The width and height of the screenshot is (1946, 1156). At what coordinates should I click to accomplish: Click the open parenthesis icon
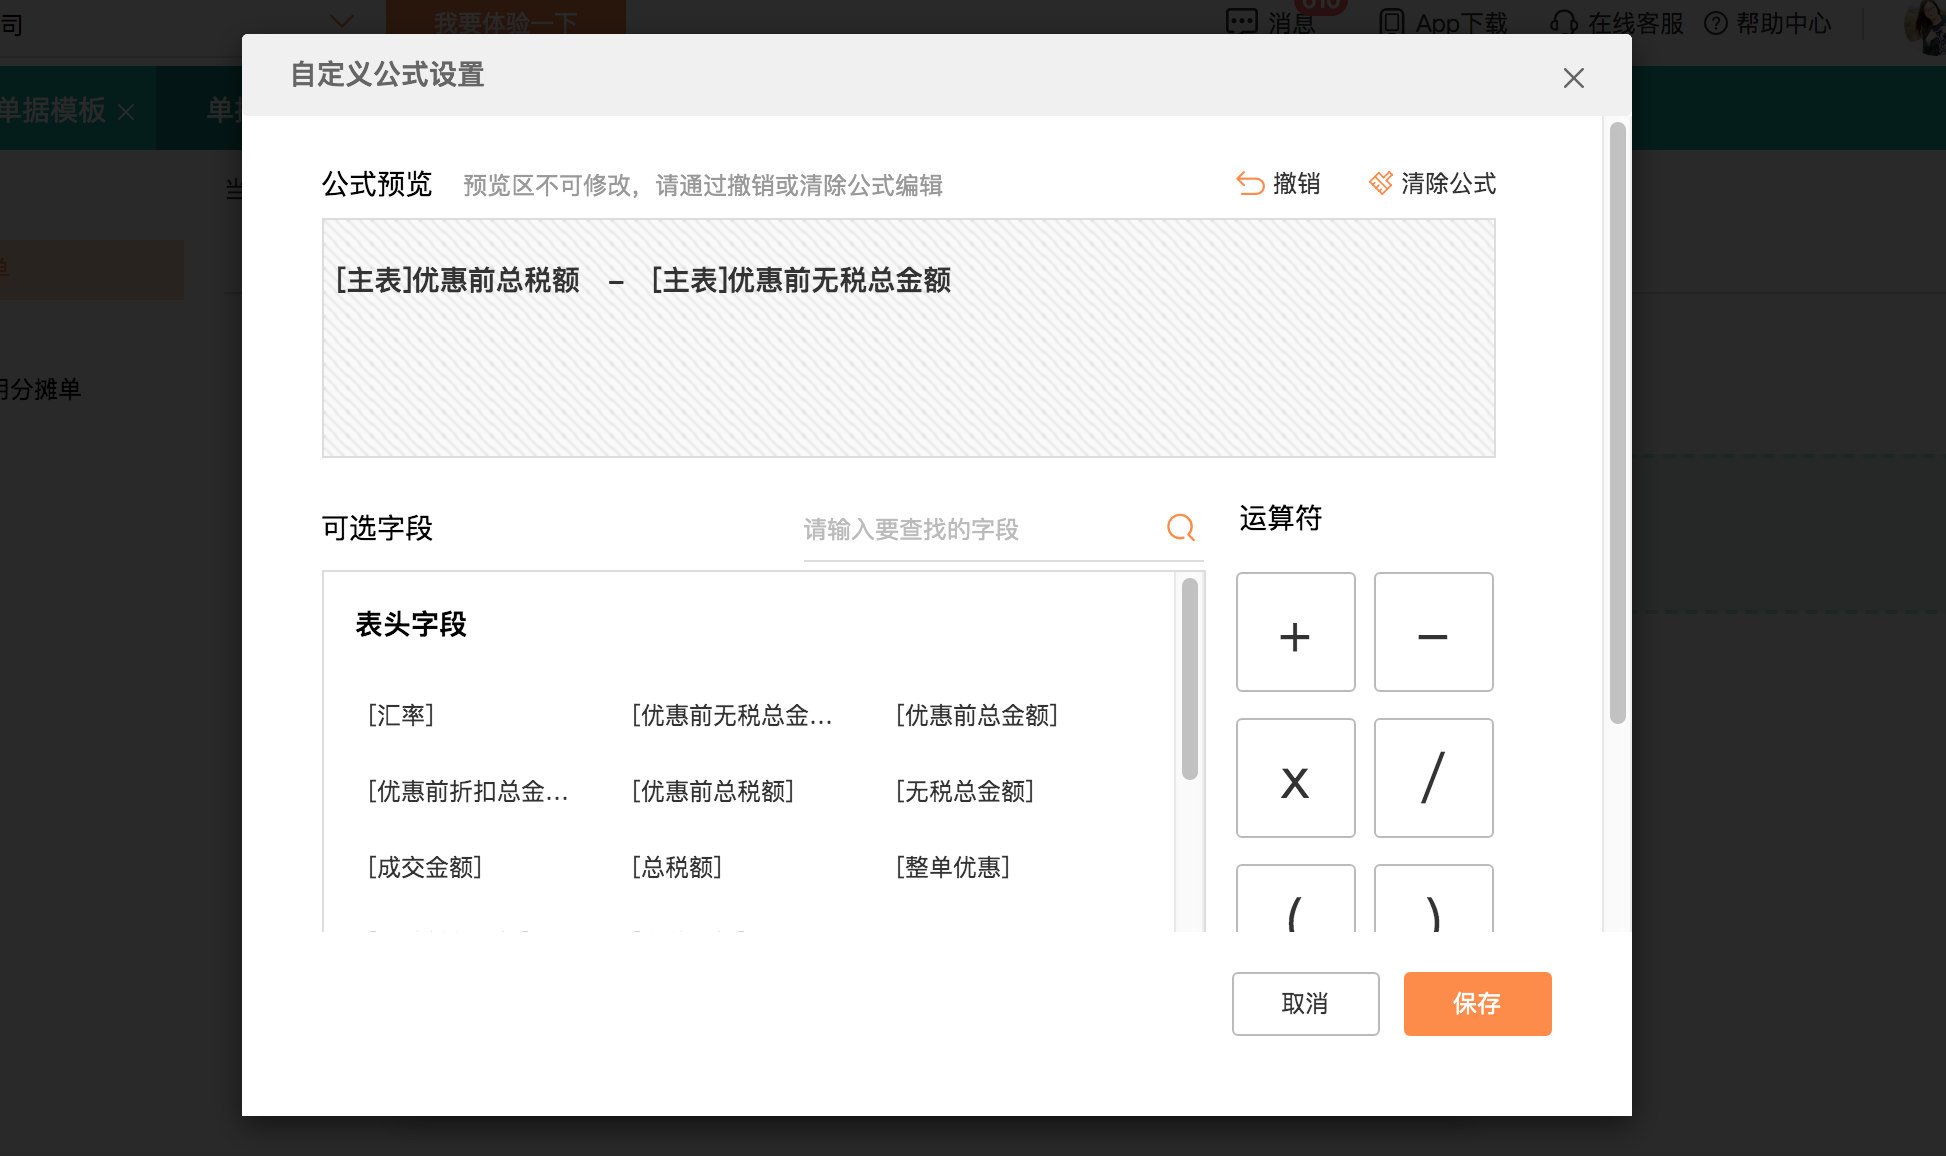[1294, 910]
